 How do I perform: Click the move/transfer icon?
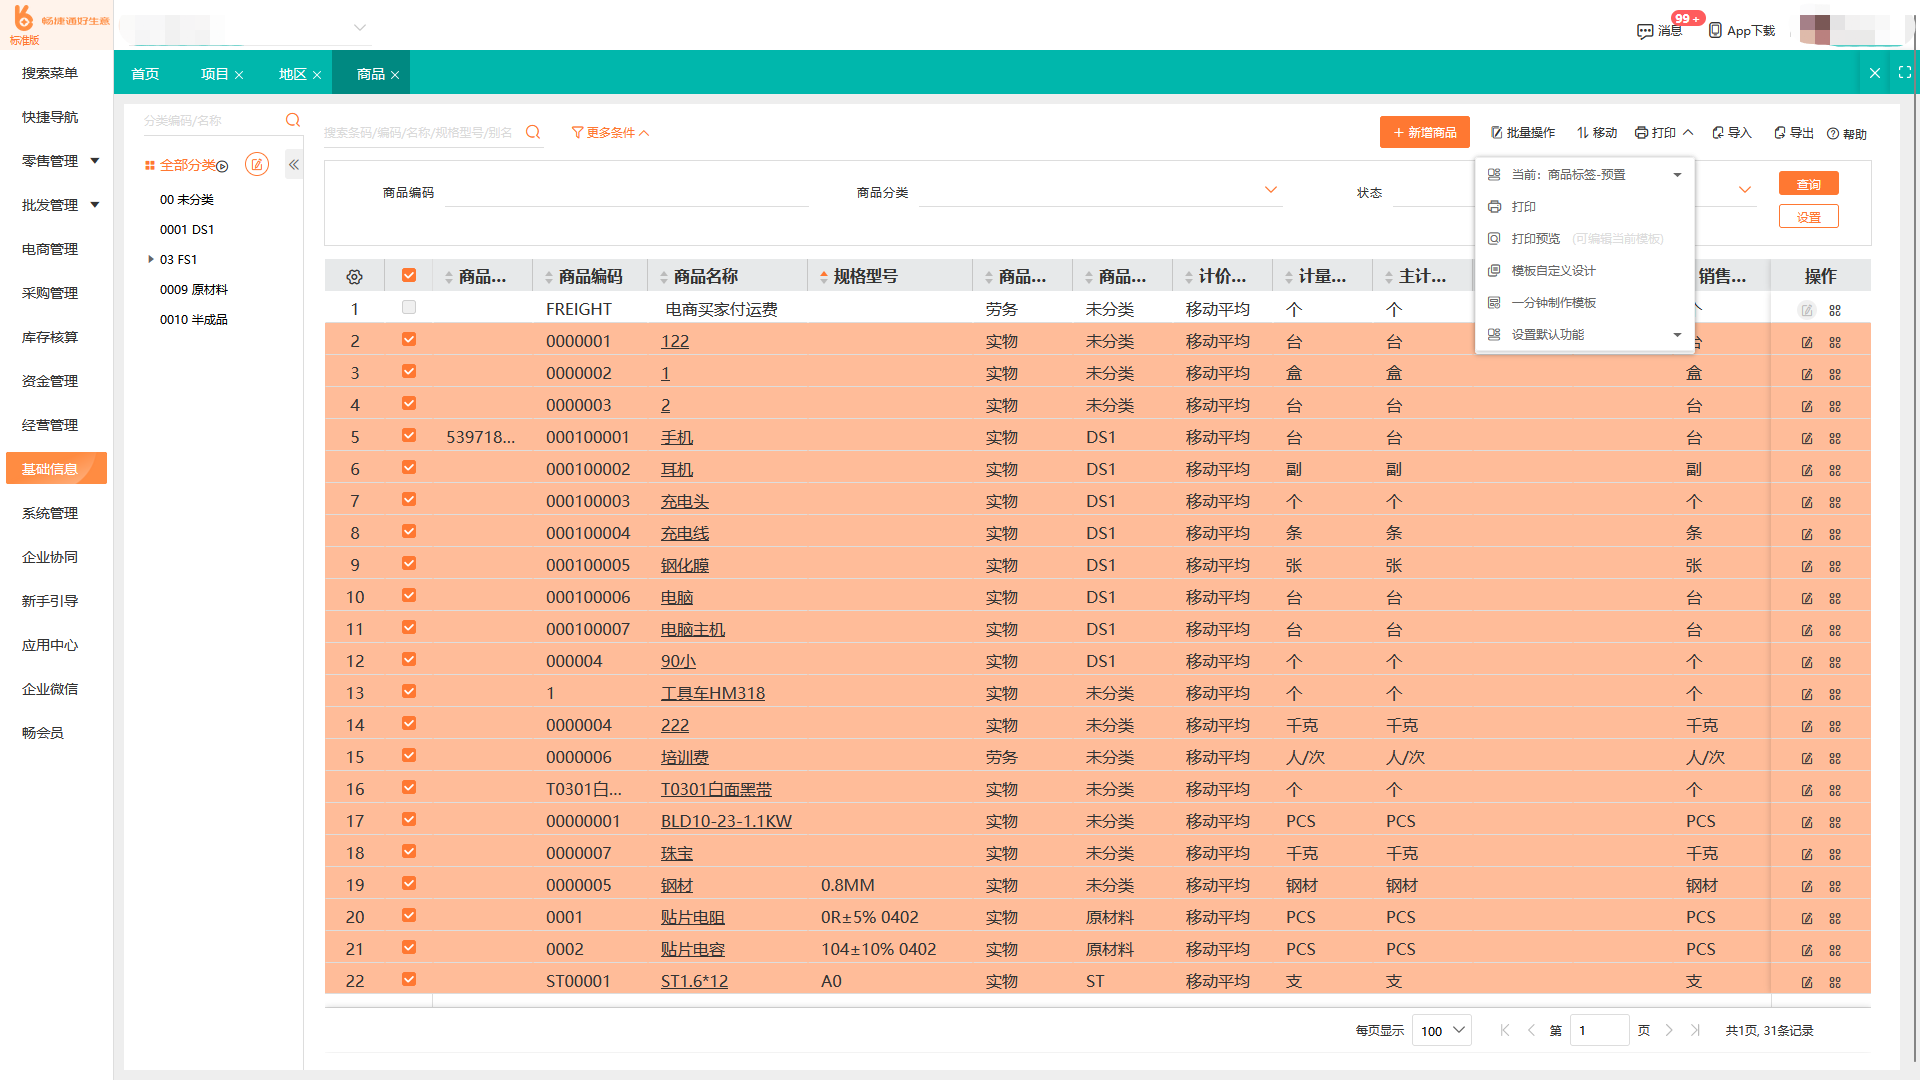1580,132
